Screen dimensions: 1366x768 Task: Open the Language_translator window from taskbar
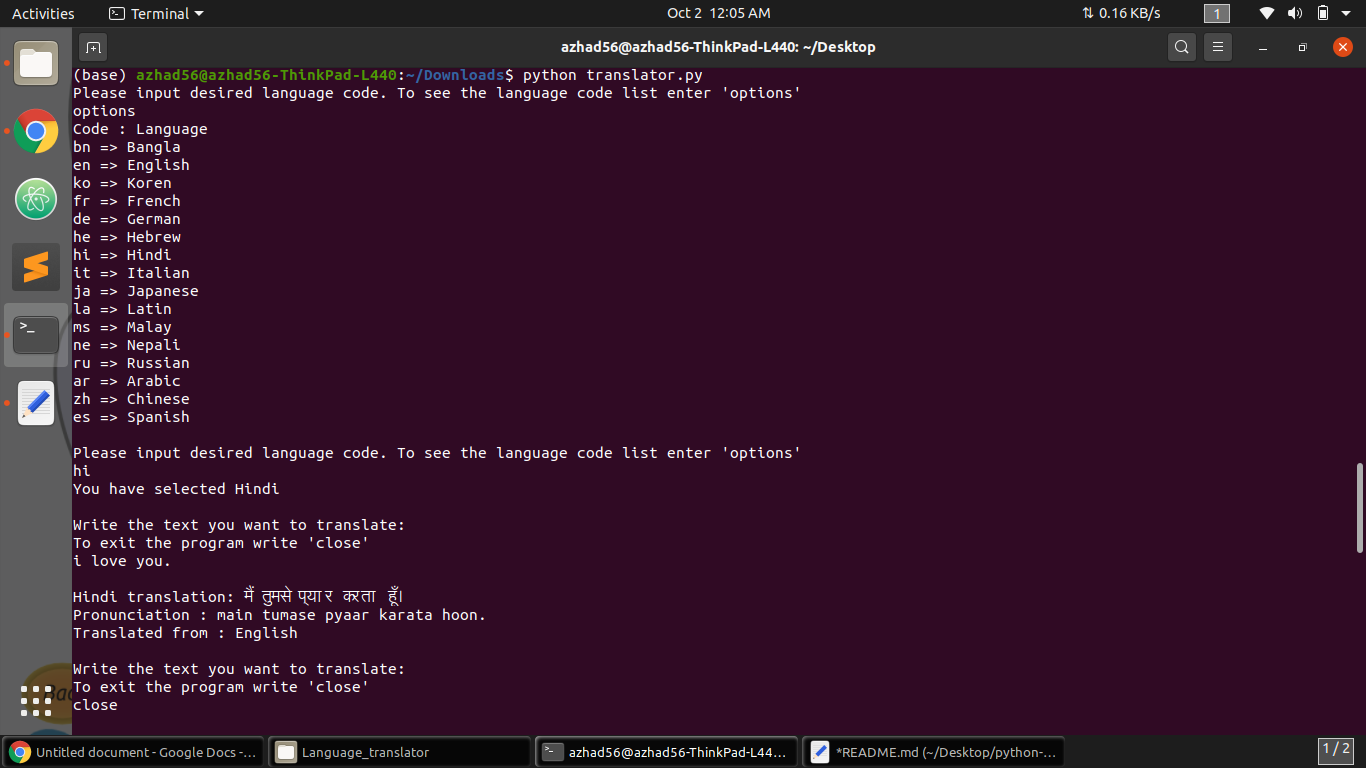point(399,751)
